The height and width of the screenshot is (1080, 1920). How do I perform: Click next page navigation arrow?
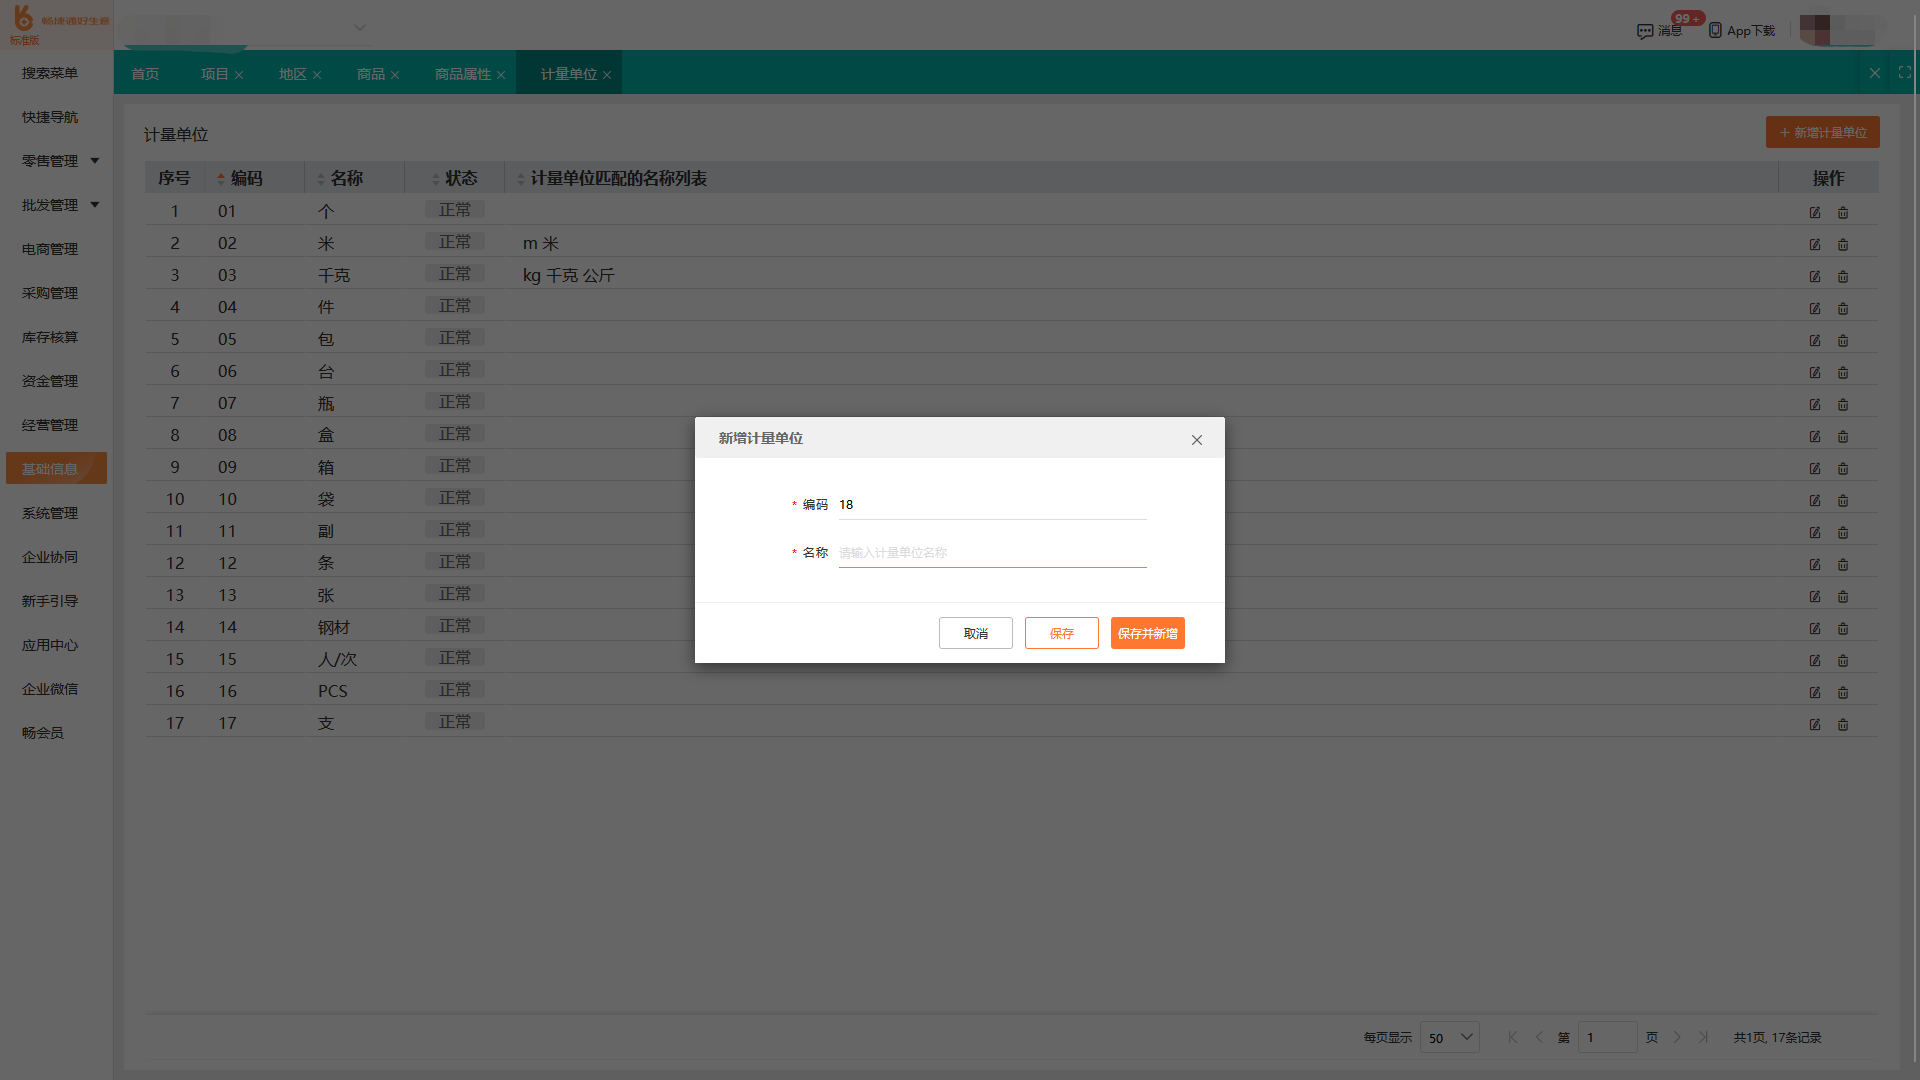point(1677,1038)
